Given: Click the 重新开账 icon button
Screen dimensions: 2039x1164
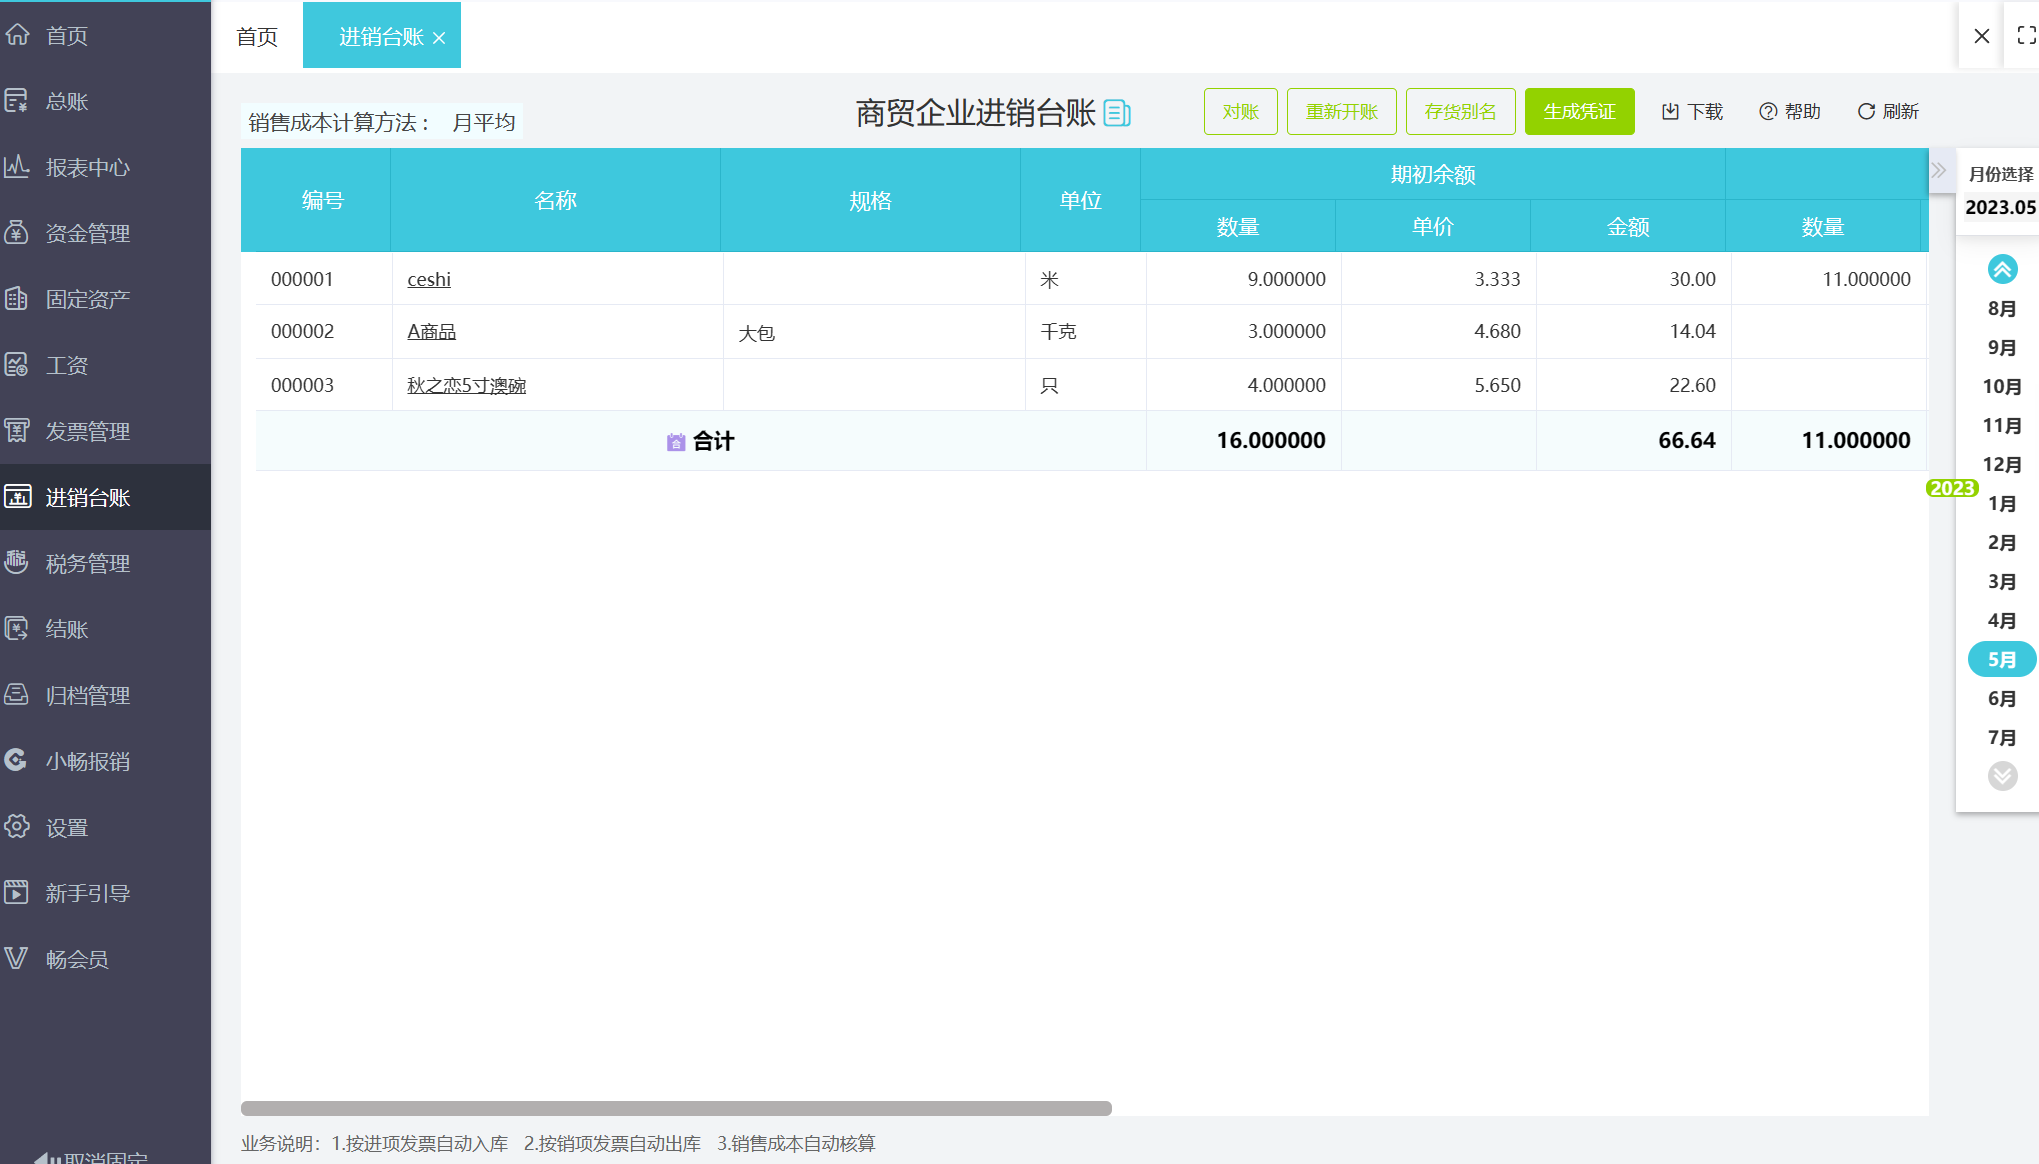Looking at the screenshot, I should tap(1340, 111).
